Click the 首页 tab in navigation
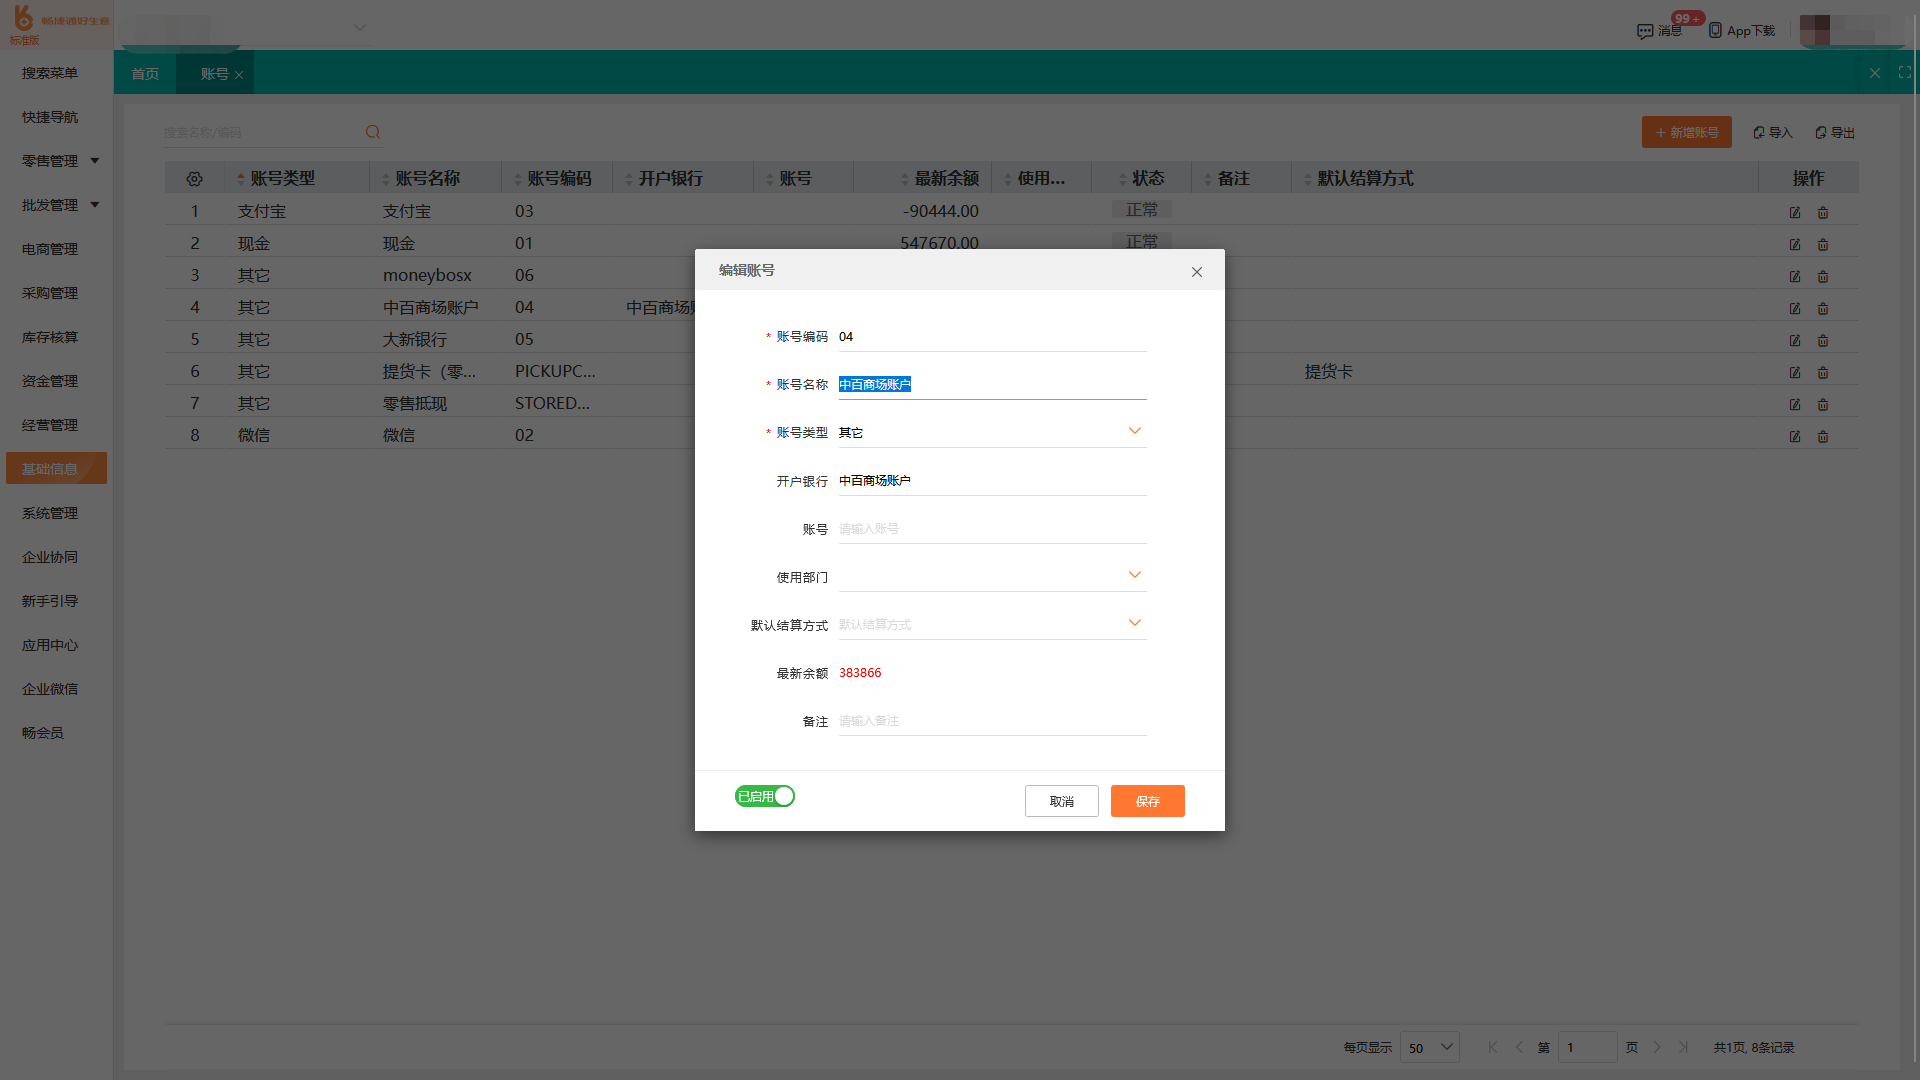The image size is (1920, 1080). (x=145, y=73)
